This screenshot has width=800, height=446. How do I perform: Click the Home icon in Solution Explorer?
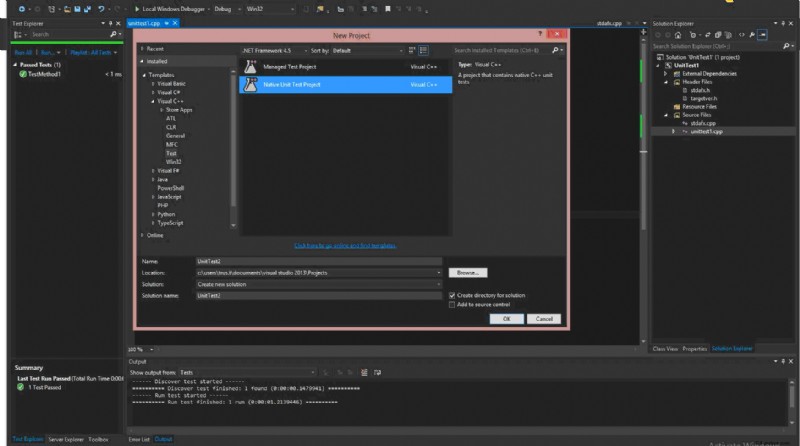click(x=676, y=33)
